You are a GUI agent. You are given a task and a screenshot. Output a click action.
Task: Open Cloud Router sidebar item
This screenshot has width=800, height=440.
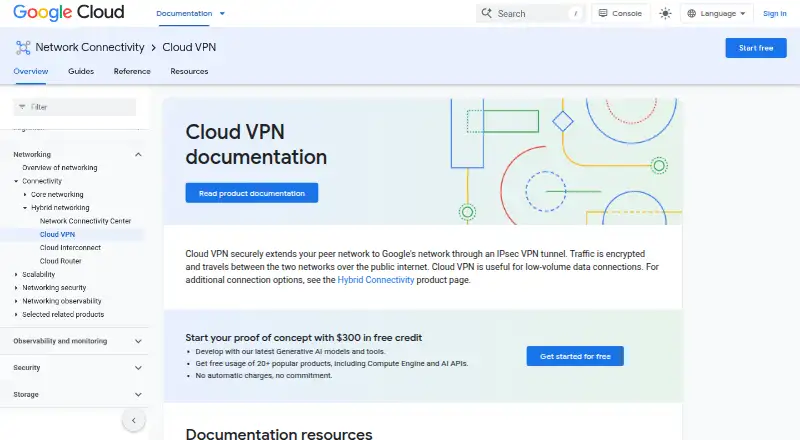(x=61, y=261)
